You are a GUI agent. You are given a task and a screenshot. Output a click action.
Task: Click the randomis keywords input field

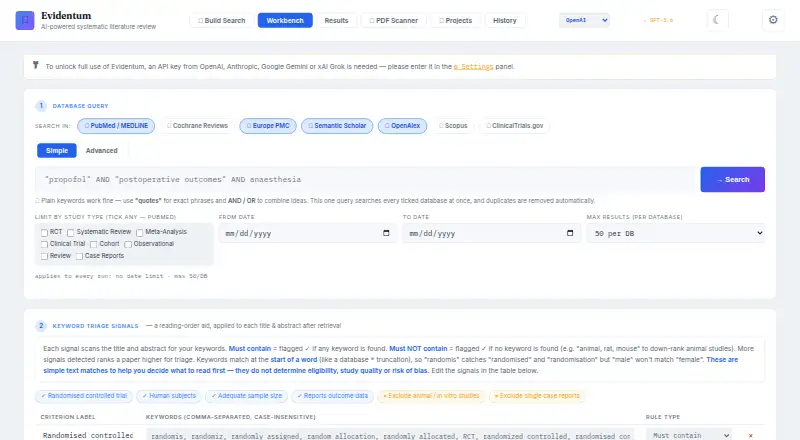click(x=390, y=435)
